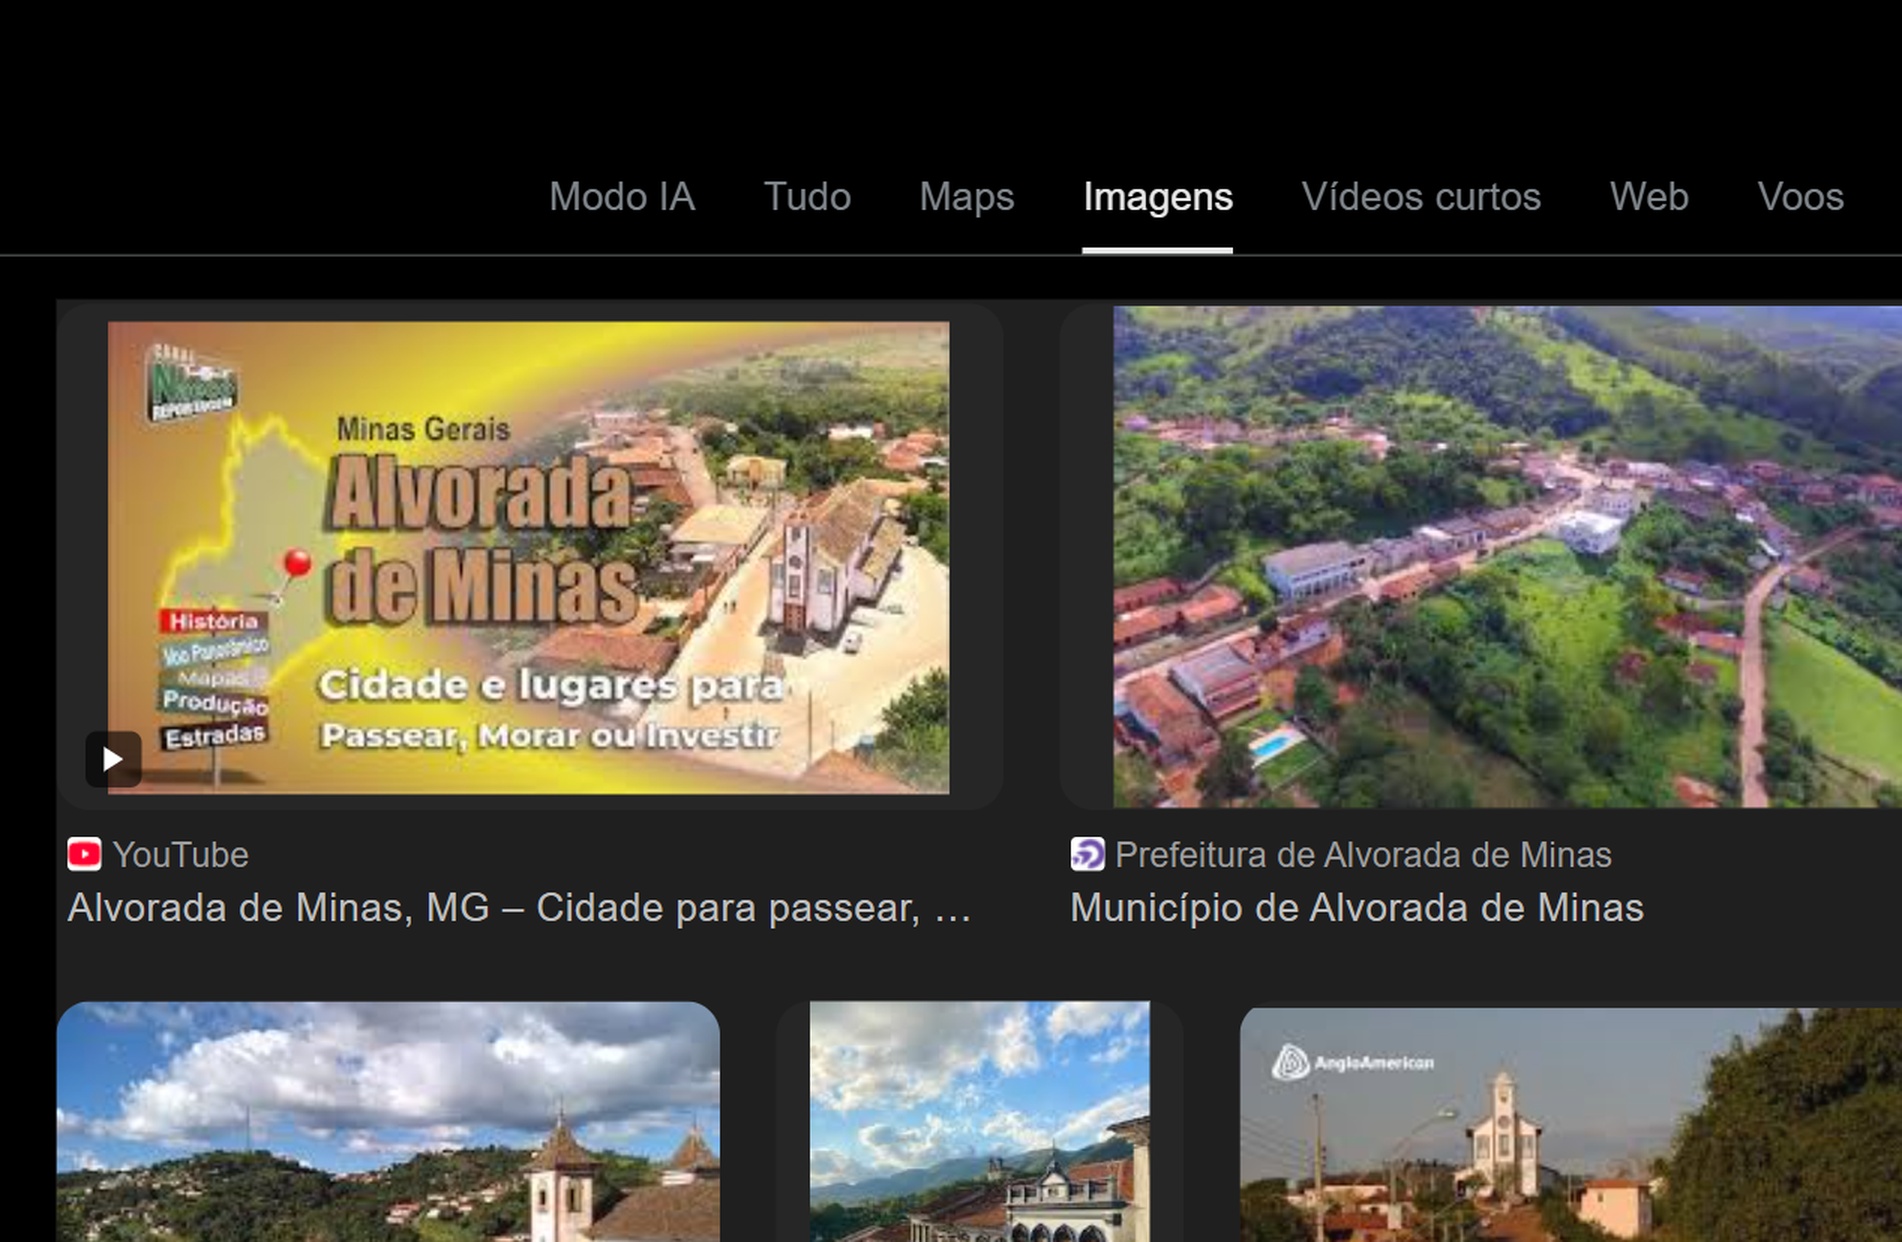Click the Prefeitura de Alvorada de Minas source label
Image resolution: width=1902 pixels, height=1242 pixels.
tap(1362, 855)
